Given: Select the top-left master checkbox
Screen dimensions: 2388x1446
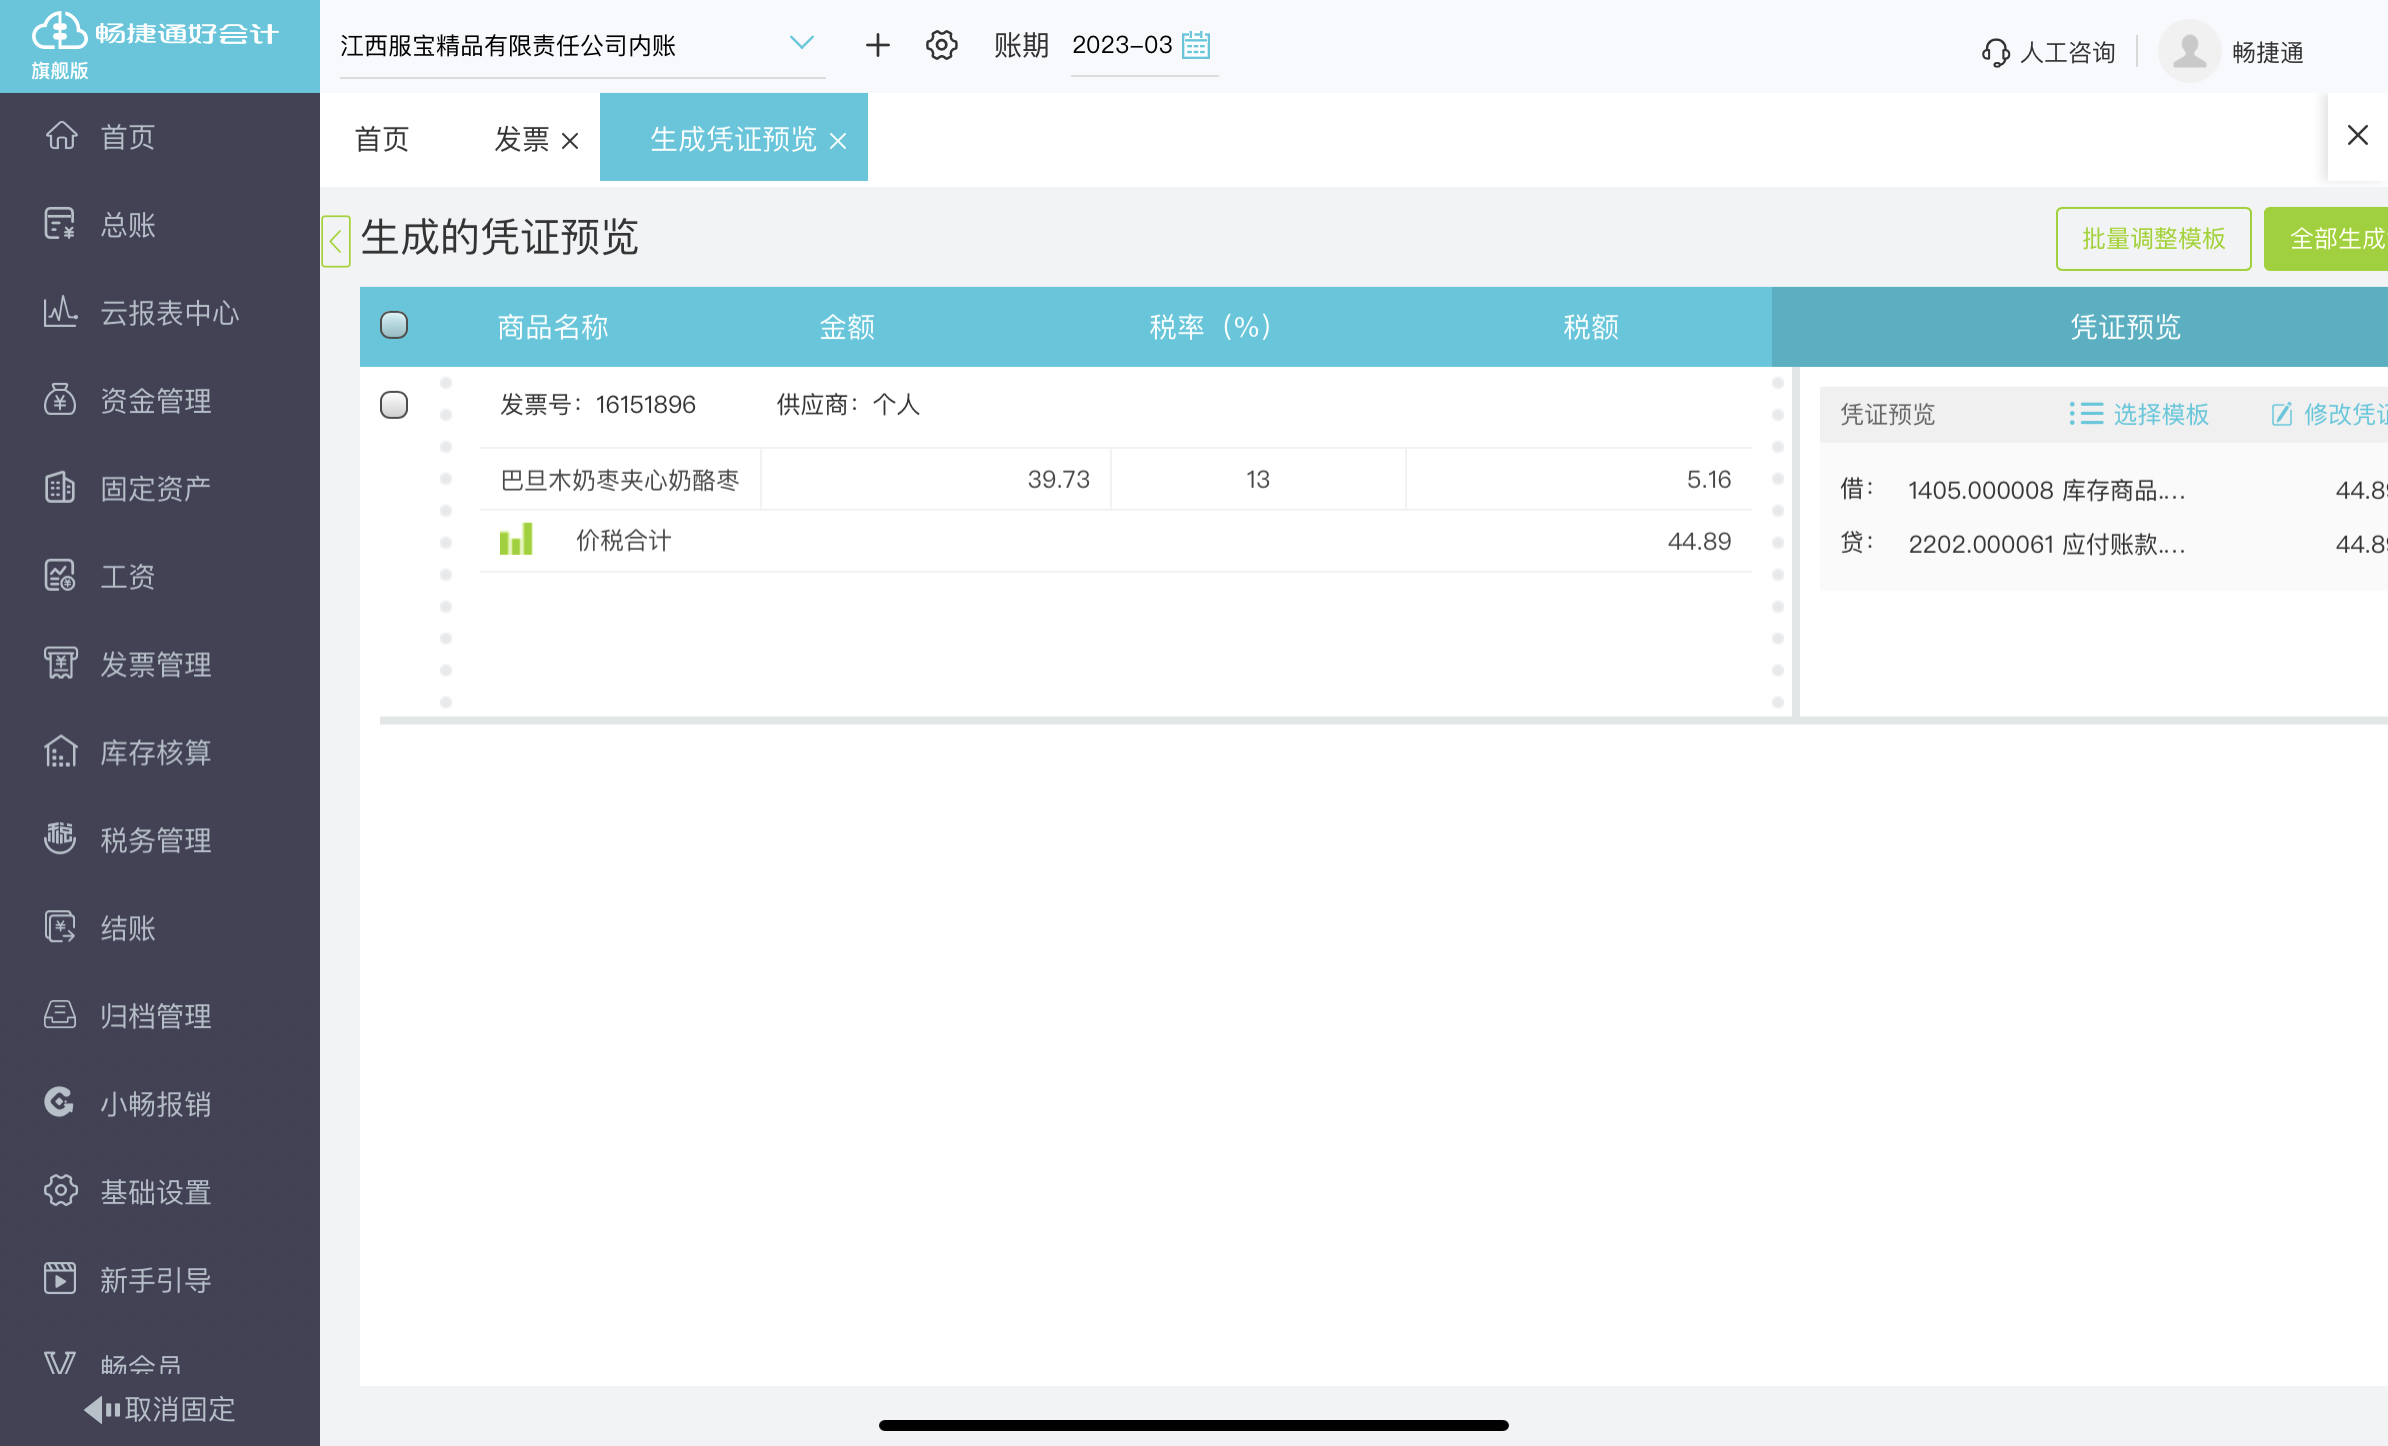Looking at the screenshot, I should tap(394, 324).
